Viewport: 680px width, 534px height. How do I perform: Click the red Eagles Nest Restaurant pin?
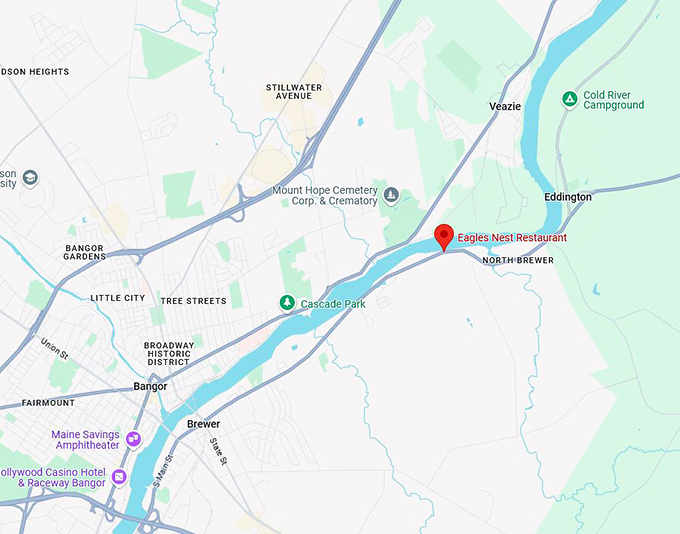pos(444,237)
